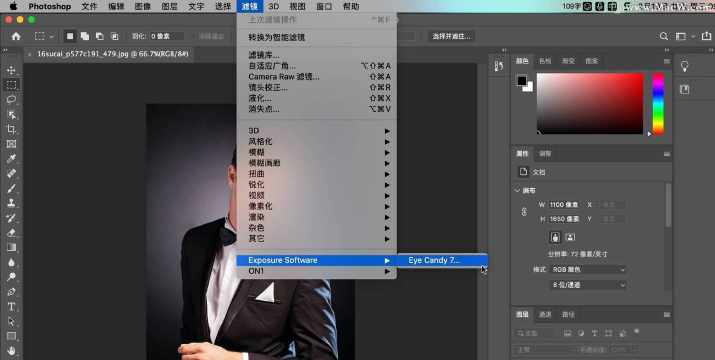The image size is (715, 360).
Task: Select the Rectangular Marquee tool in toolbar
Action: (x=11, y=85)
